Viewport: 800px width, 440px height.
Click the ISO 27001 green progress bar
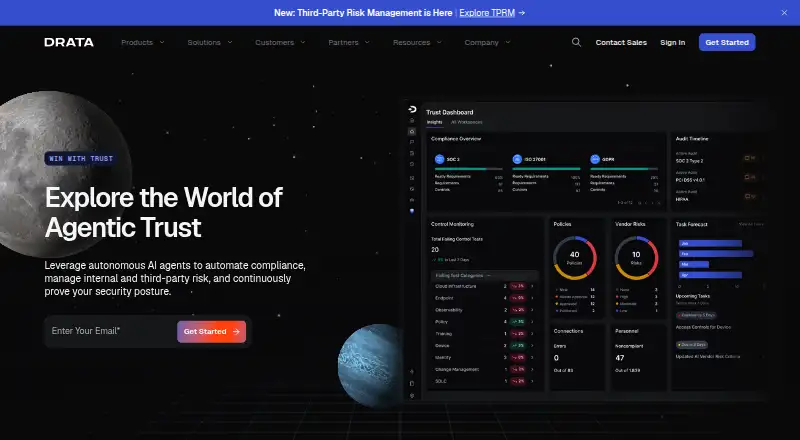click(546, 168)
